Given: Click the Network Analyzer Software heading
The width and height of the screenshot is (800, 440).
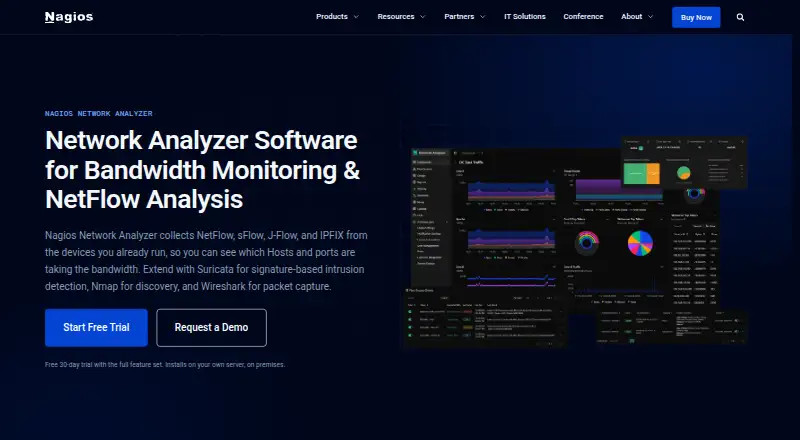Looking at the screenshot, I should pyautogui.click(x=203, y=169).
